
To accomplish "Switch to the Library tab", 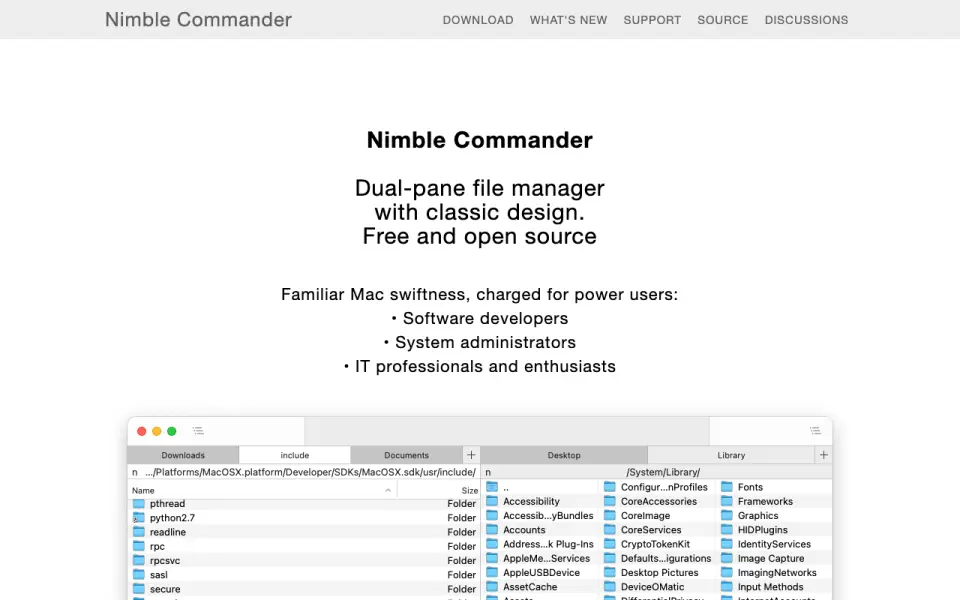I will pos(731,455).
